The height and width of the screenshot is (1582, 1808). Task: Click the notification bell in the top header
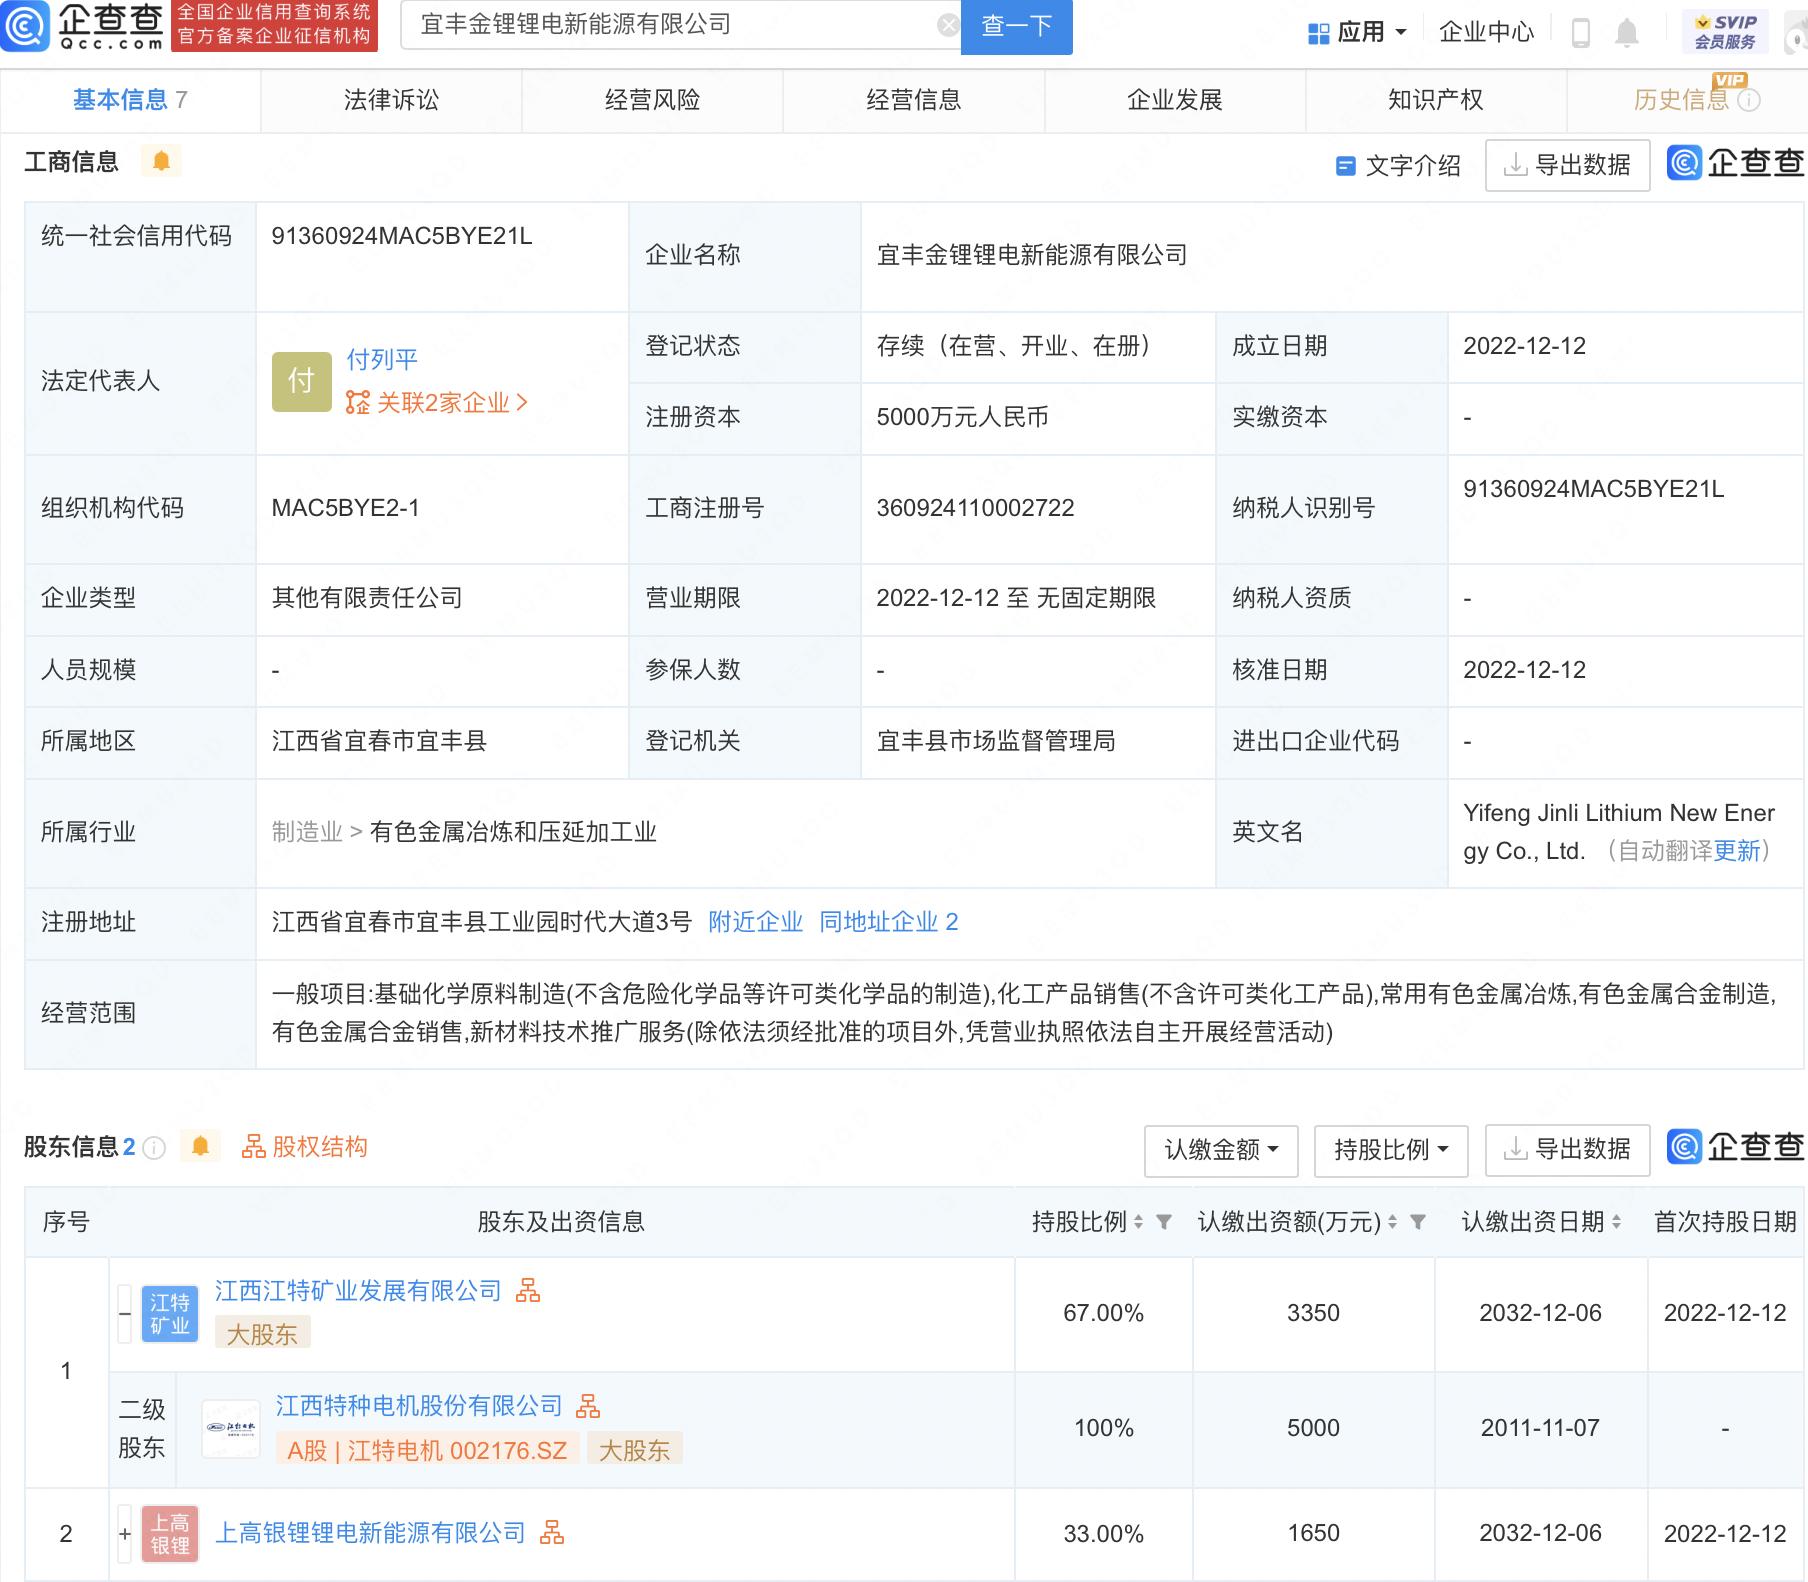point(1626,33)
